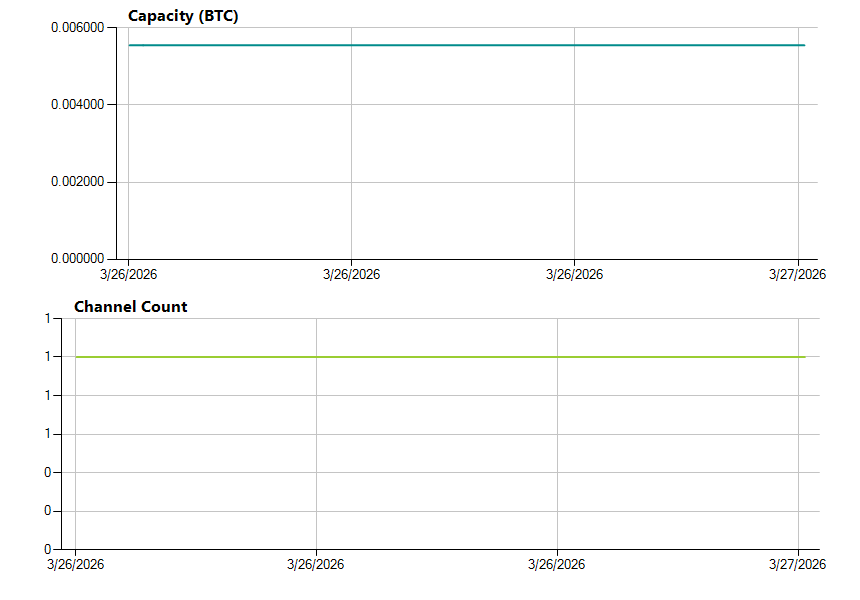Viewport: 860px width, 600px height.
Task: Click the "Channel Count" chart title
Action: point(130,307)
